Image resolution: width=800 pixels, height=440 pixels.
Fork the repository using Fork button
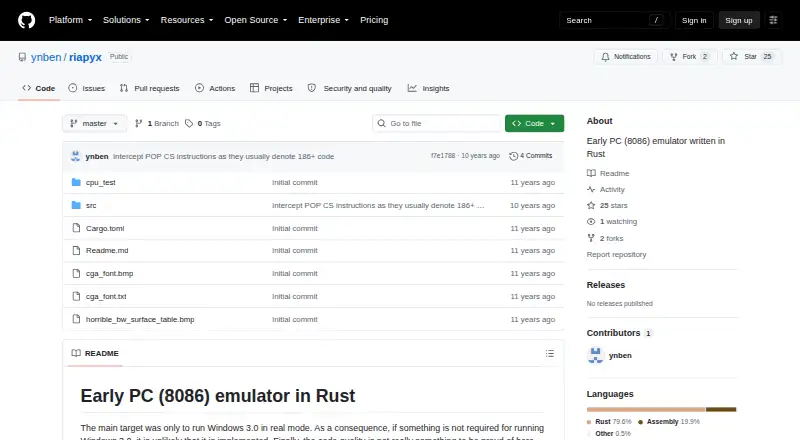click(690, 57)
